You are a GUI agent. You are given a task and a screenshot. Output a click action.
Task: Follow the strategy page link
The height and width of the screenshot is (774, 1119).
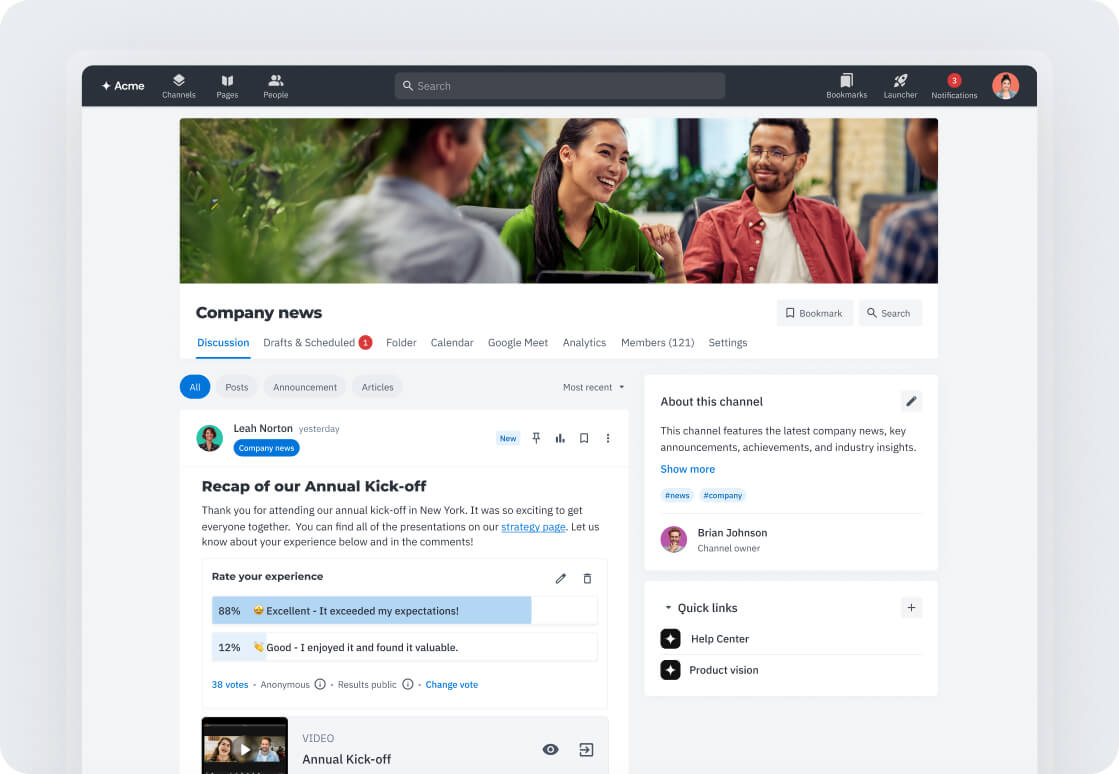coord(533,527)
